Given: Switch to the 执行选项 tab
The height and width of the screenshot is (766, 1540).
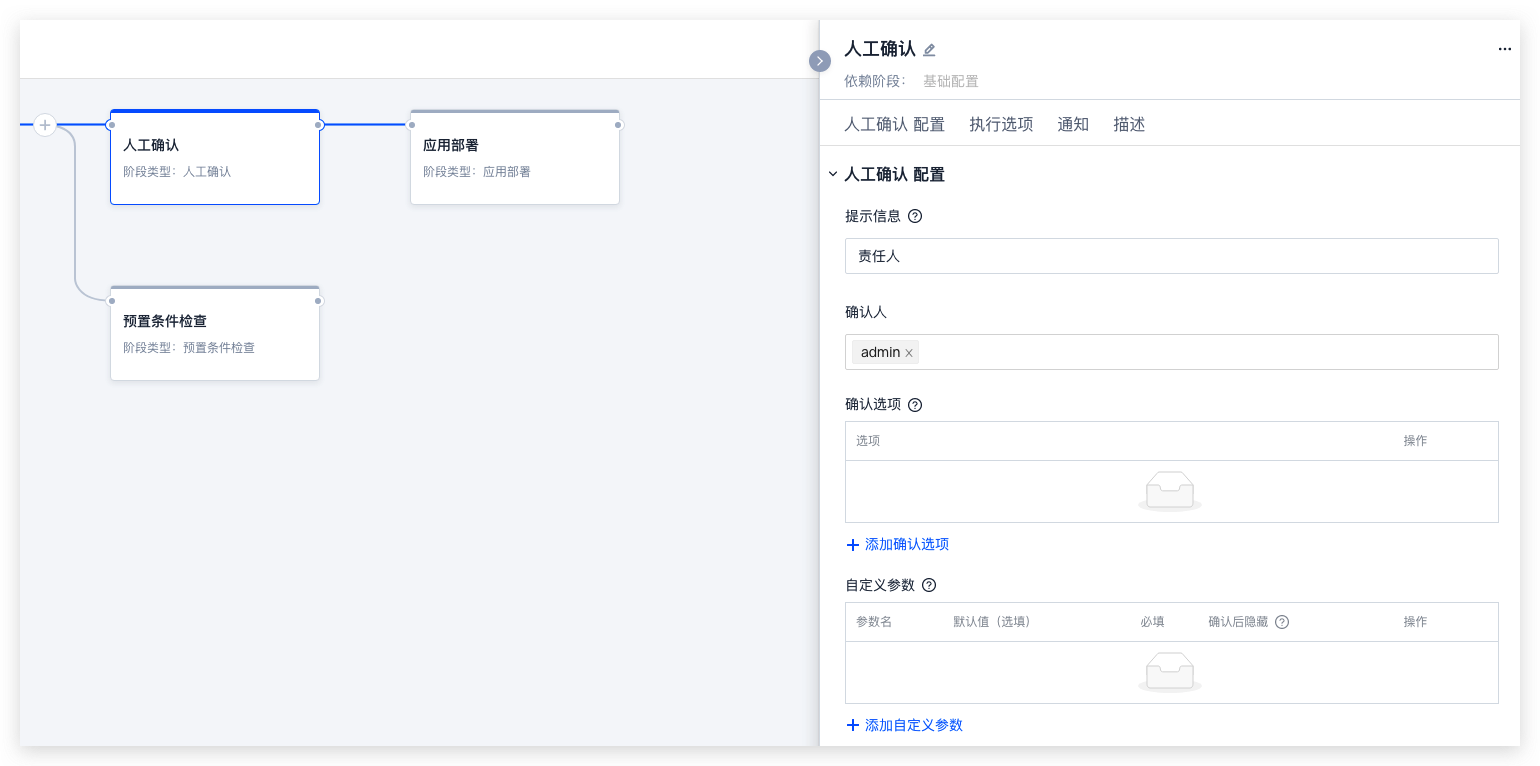Looking at the screenshot, I should tap(1001, 124).
